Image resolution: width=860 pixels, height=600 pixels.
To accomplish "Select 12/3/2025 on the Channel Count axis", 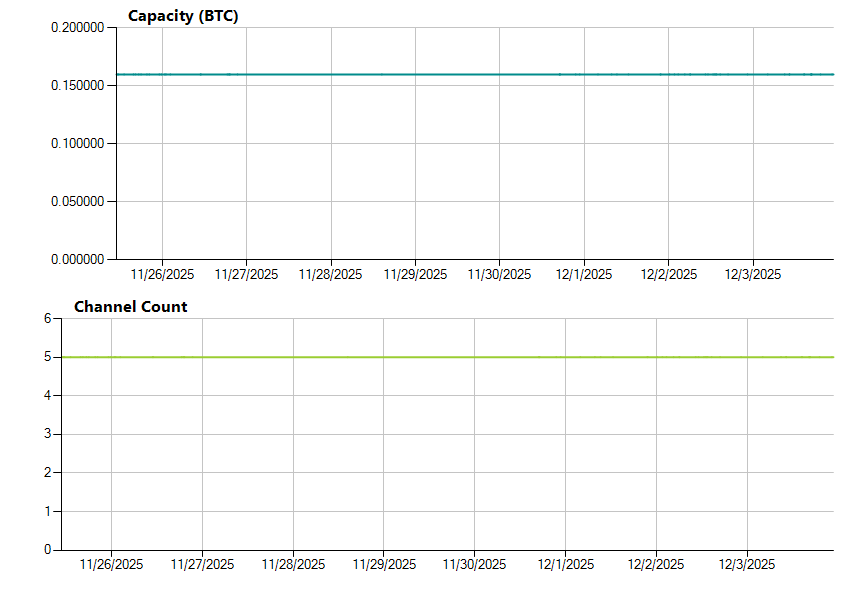I will click(x=747, y=565).
